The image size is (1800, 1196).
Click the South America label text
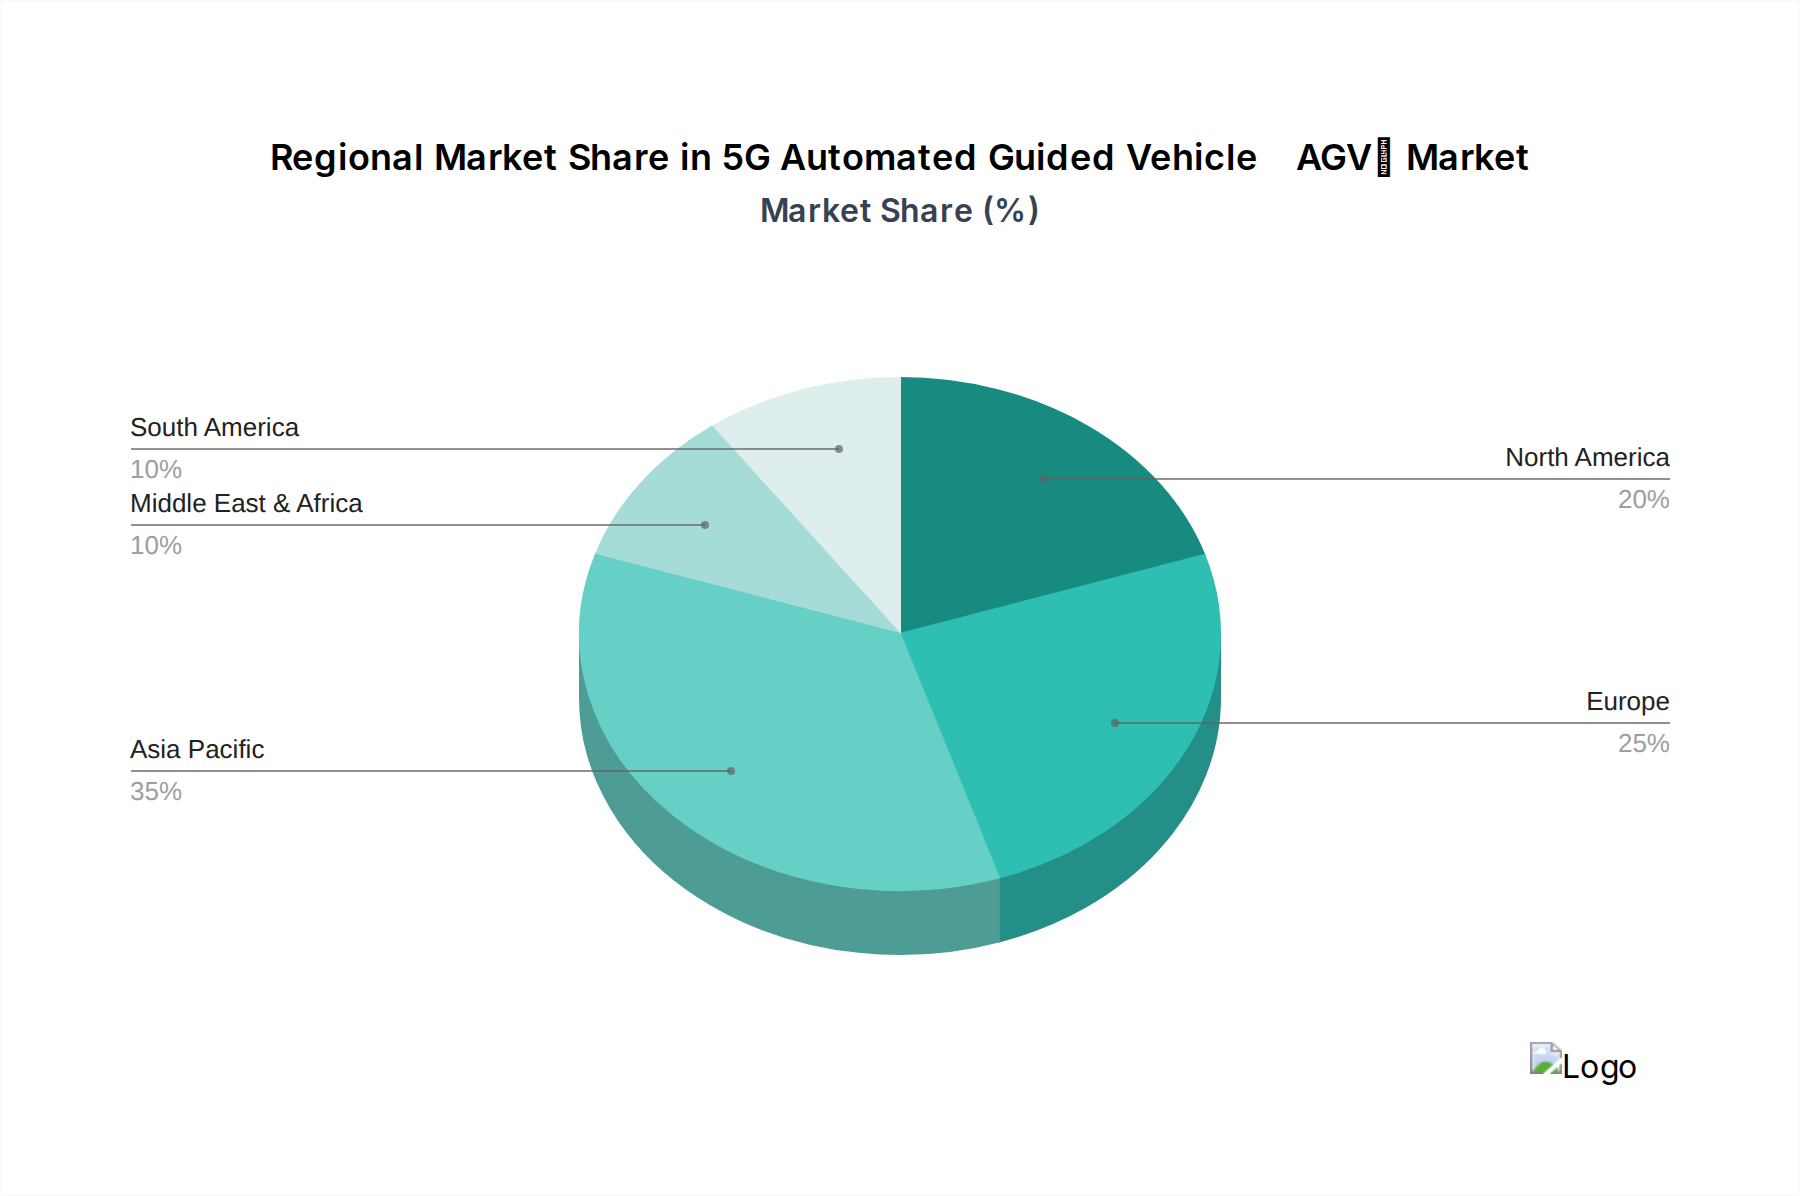click(x=214, y=426)
